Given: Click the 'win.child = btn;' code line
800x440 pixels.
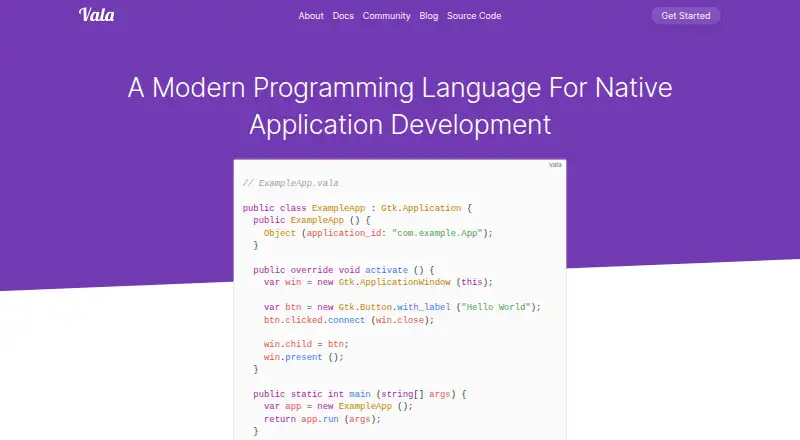Looking at the screenshot, I should click(306, 344).
